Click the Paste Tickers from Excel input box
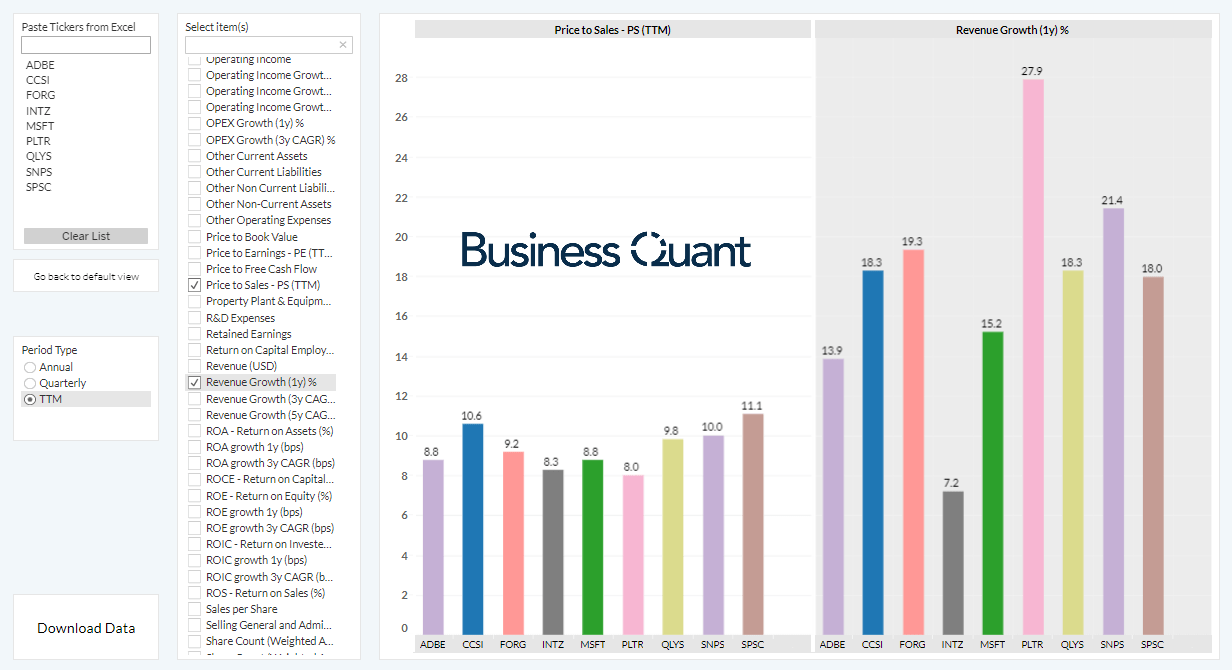1232x670 pixels. pyautogui.click(x=86, y=45)
